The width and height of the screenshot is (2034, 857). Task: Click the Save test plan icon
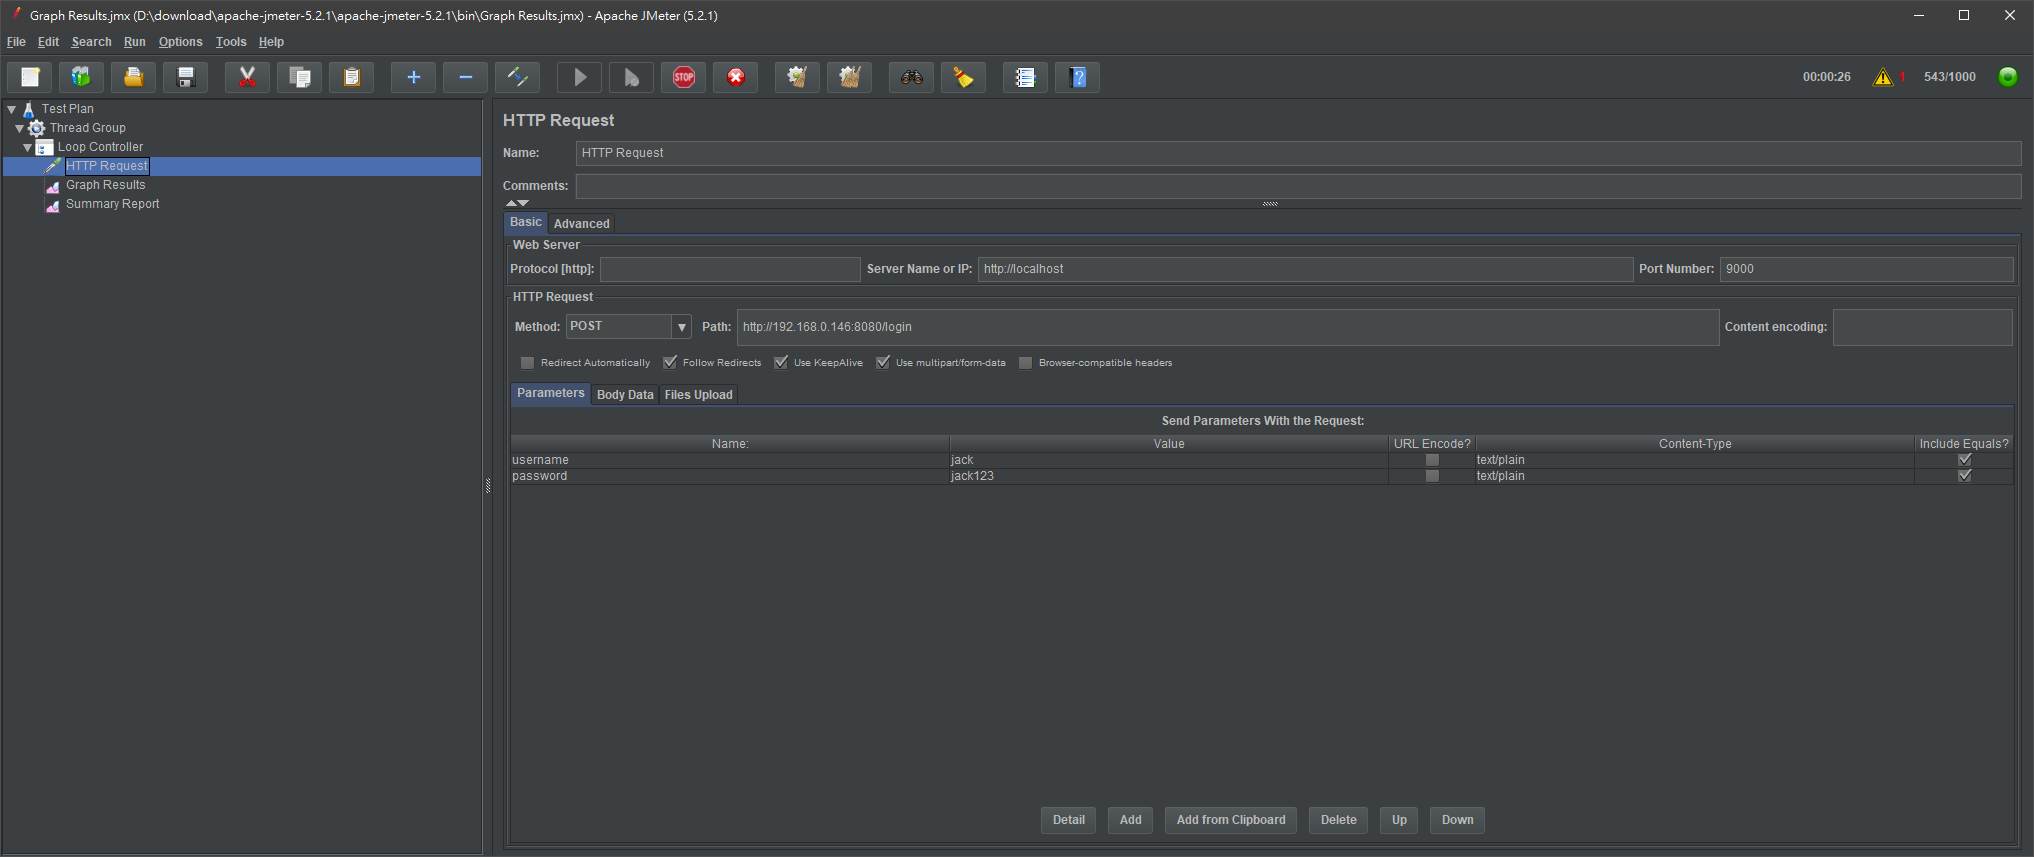tap(186, 77)
